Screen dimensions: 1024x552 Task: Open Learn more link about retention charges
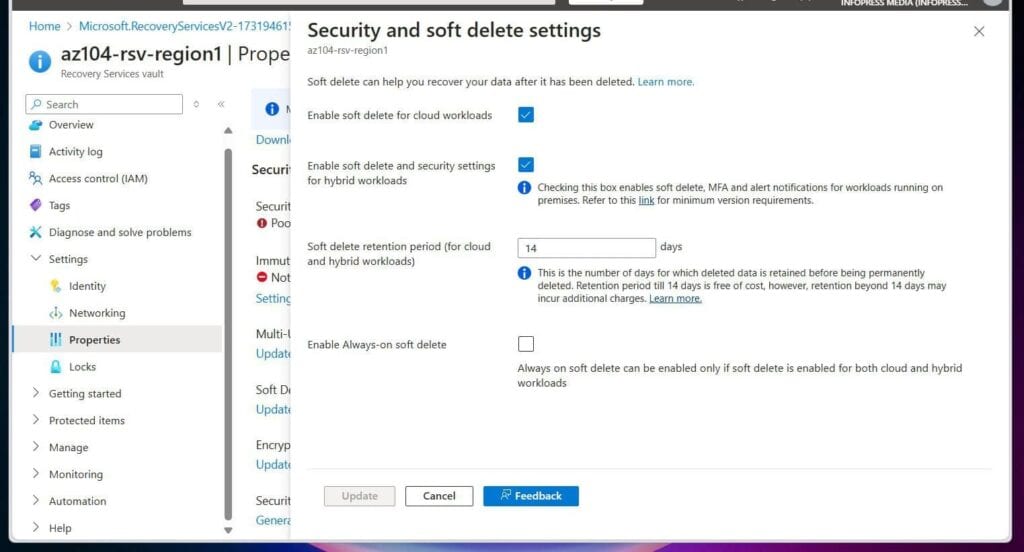tap(675, 299)
